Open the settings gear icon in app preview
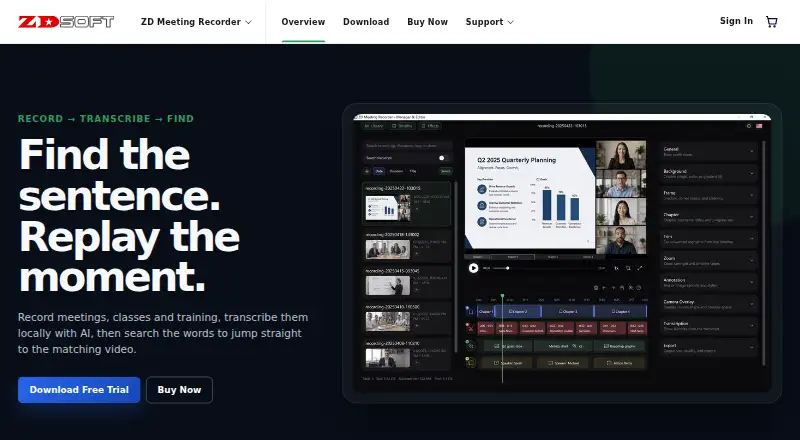 tap(749, 126)
